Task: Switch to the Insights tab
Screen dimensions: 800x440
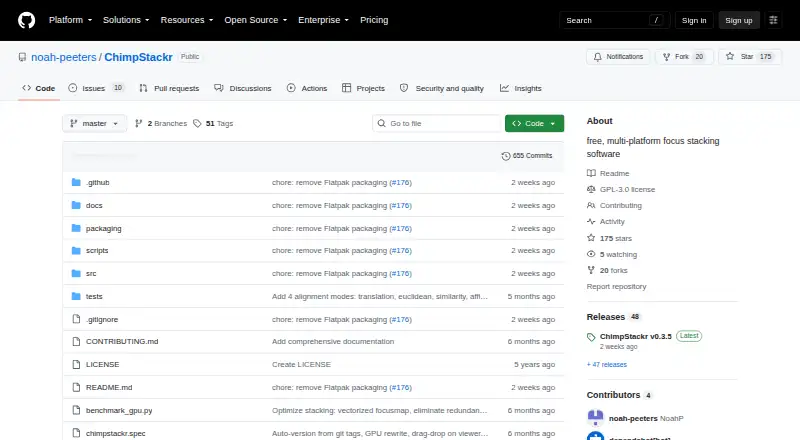Action: click(x=521, y=88)
